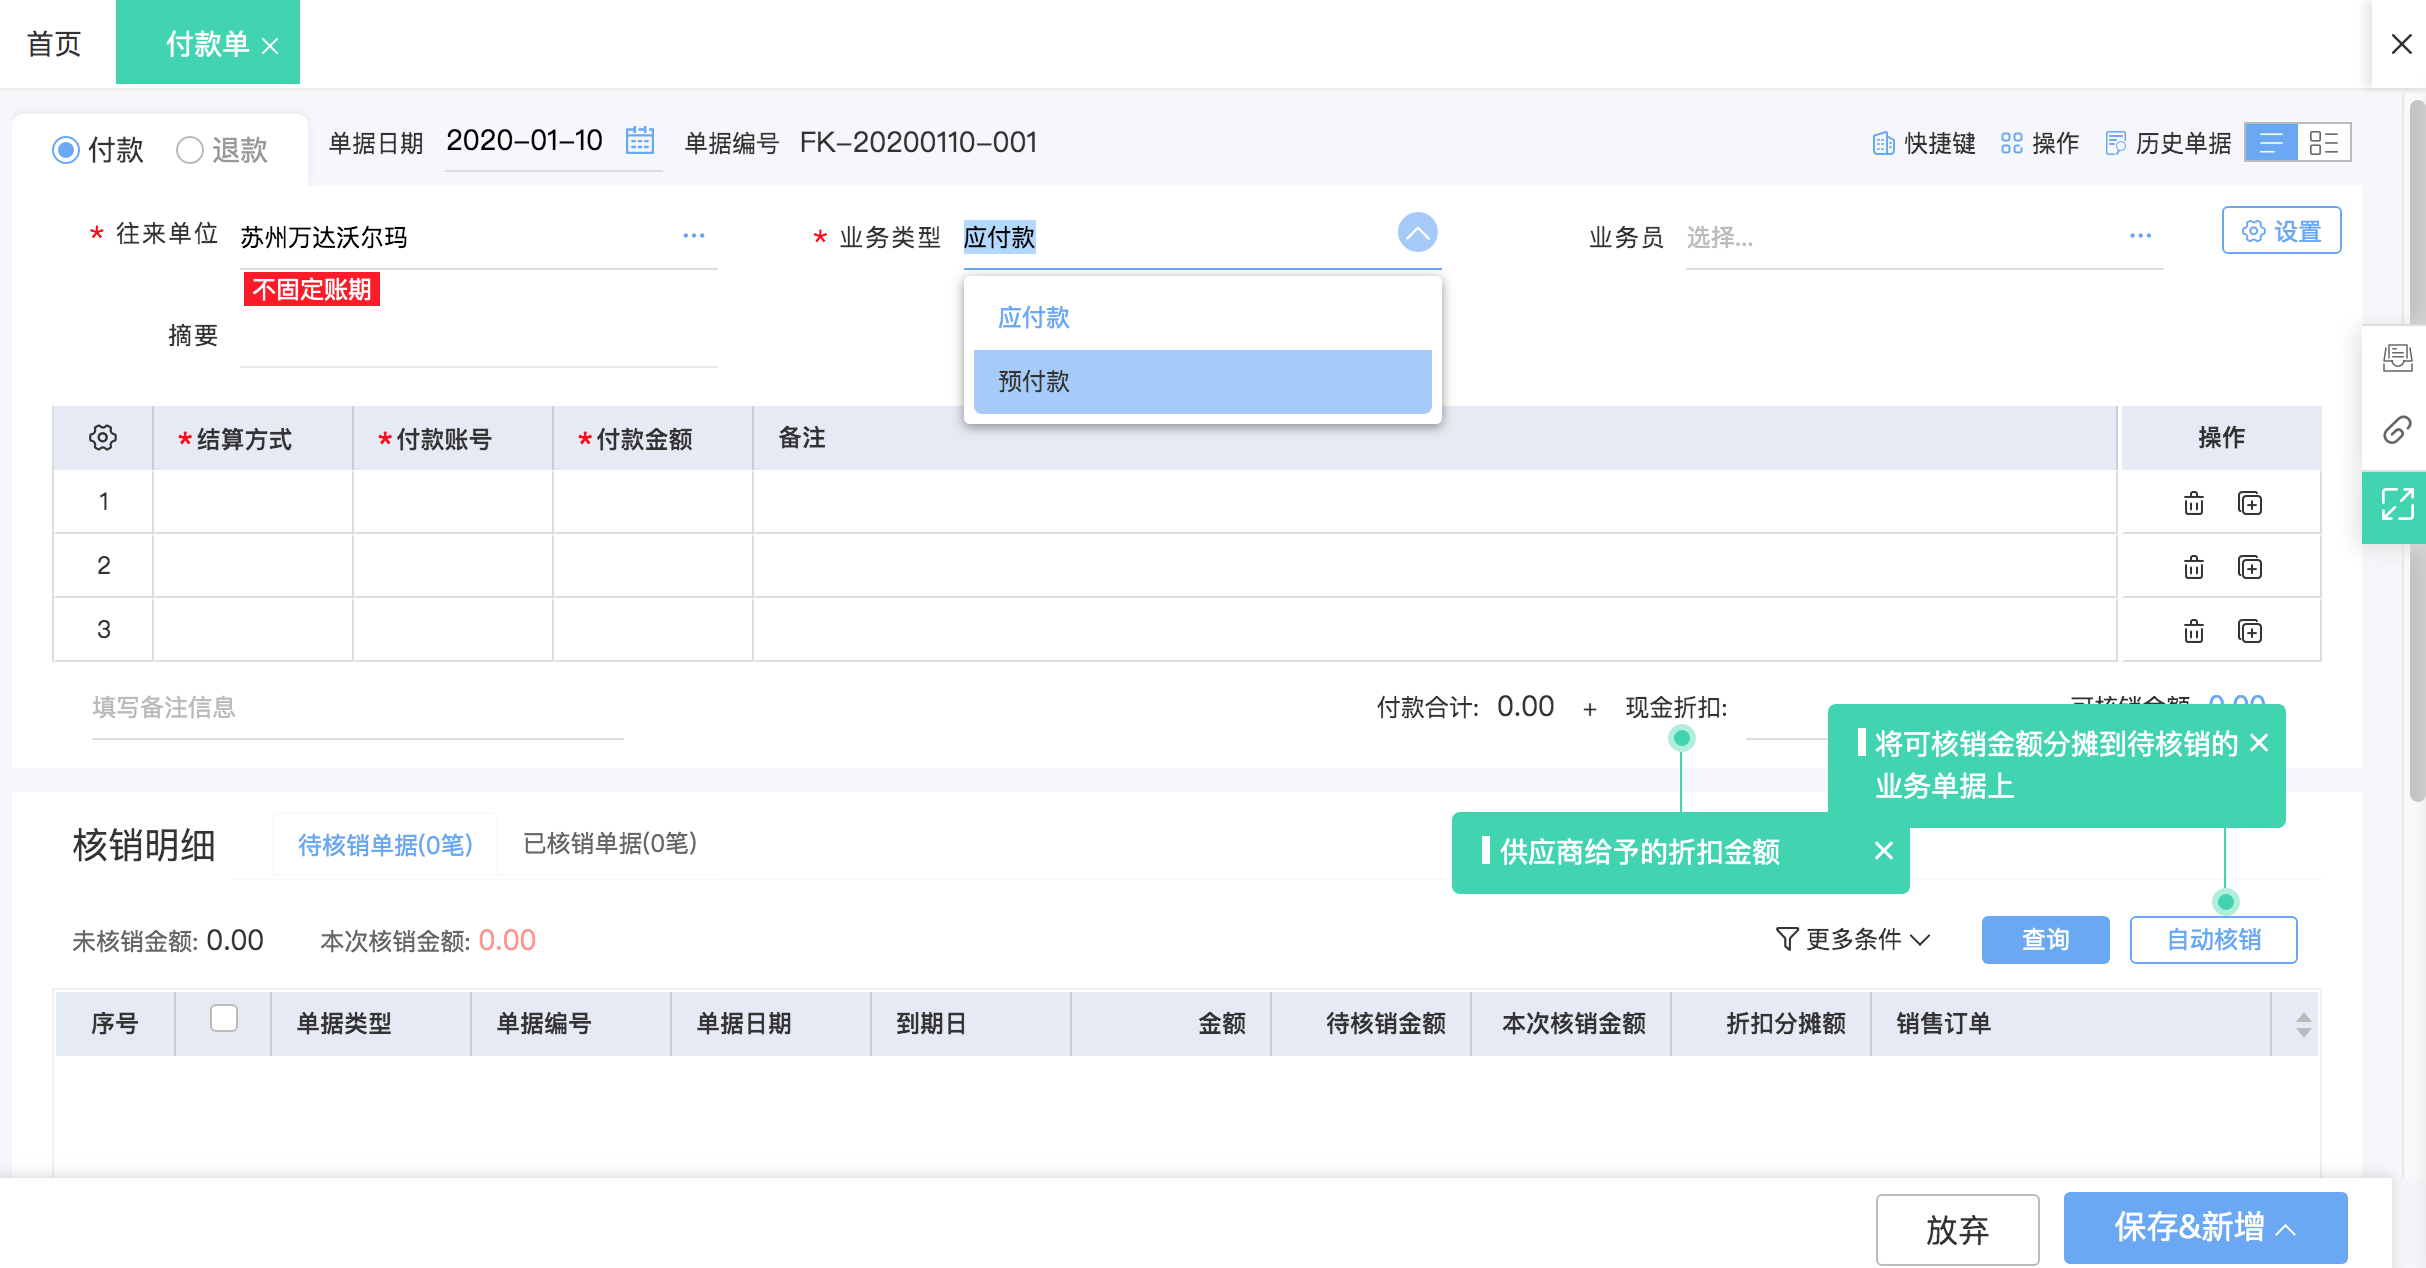Expand 更多条件 filter options
Viewport: 2426px width, 1268px height.
(x=1855, y=941)
